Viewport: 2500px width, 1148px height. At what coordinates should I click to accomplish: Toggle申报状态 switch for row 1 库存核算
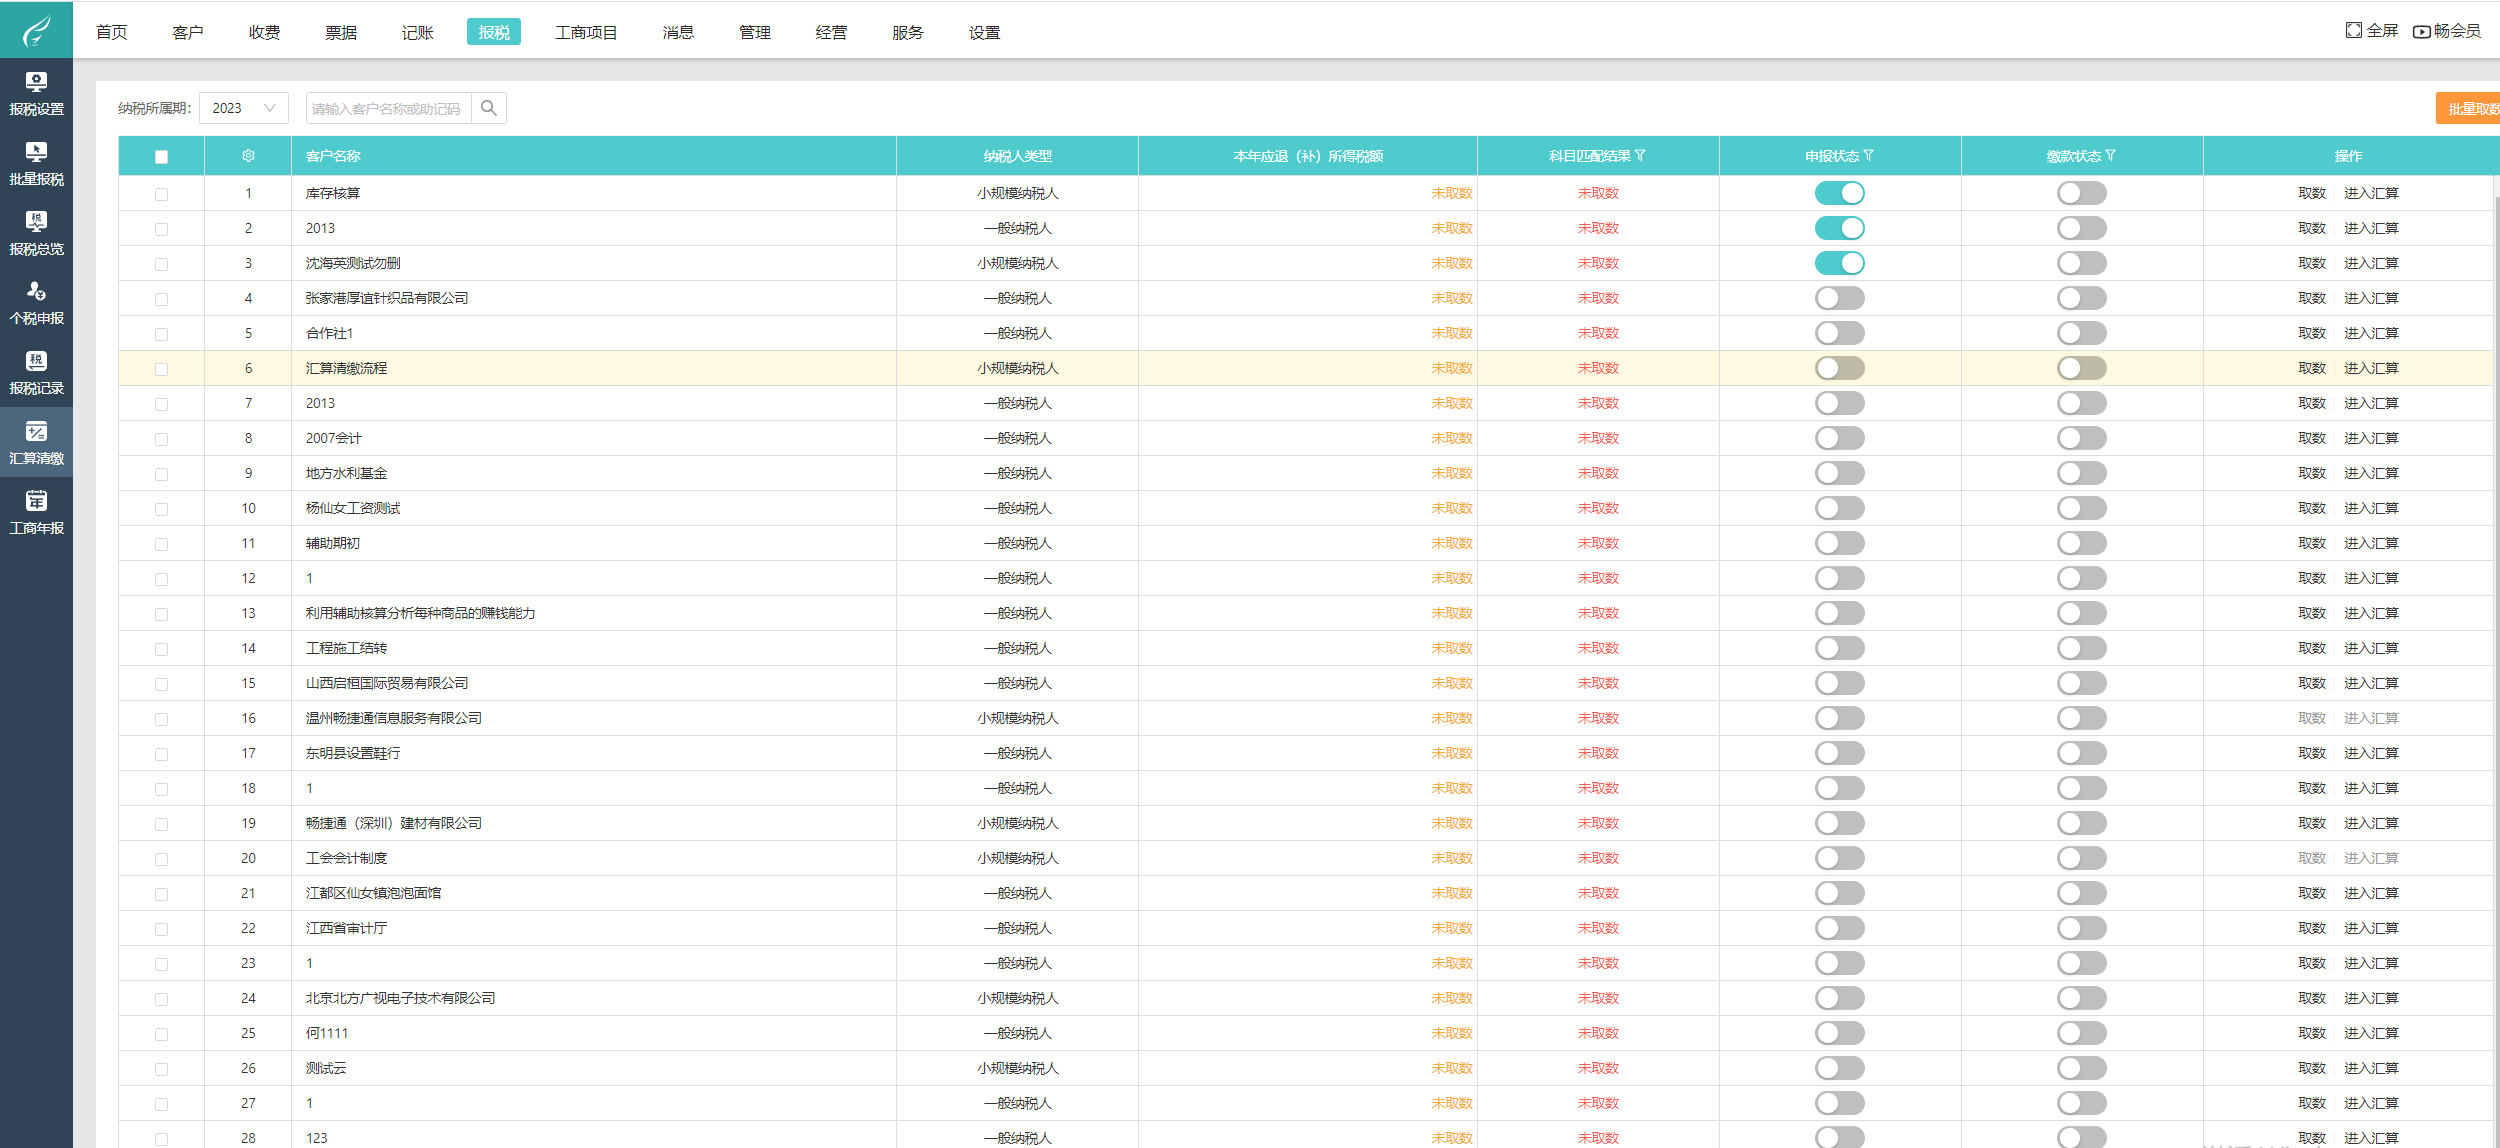(x=1840, y=191)
